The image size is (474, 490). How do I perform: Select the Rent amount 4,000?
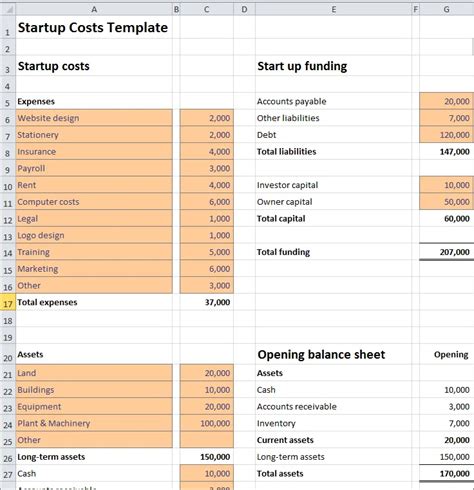(x=207, y=185)
